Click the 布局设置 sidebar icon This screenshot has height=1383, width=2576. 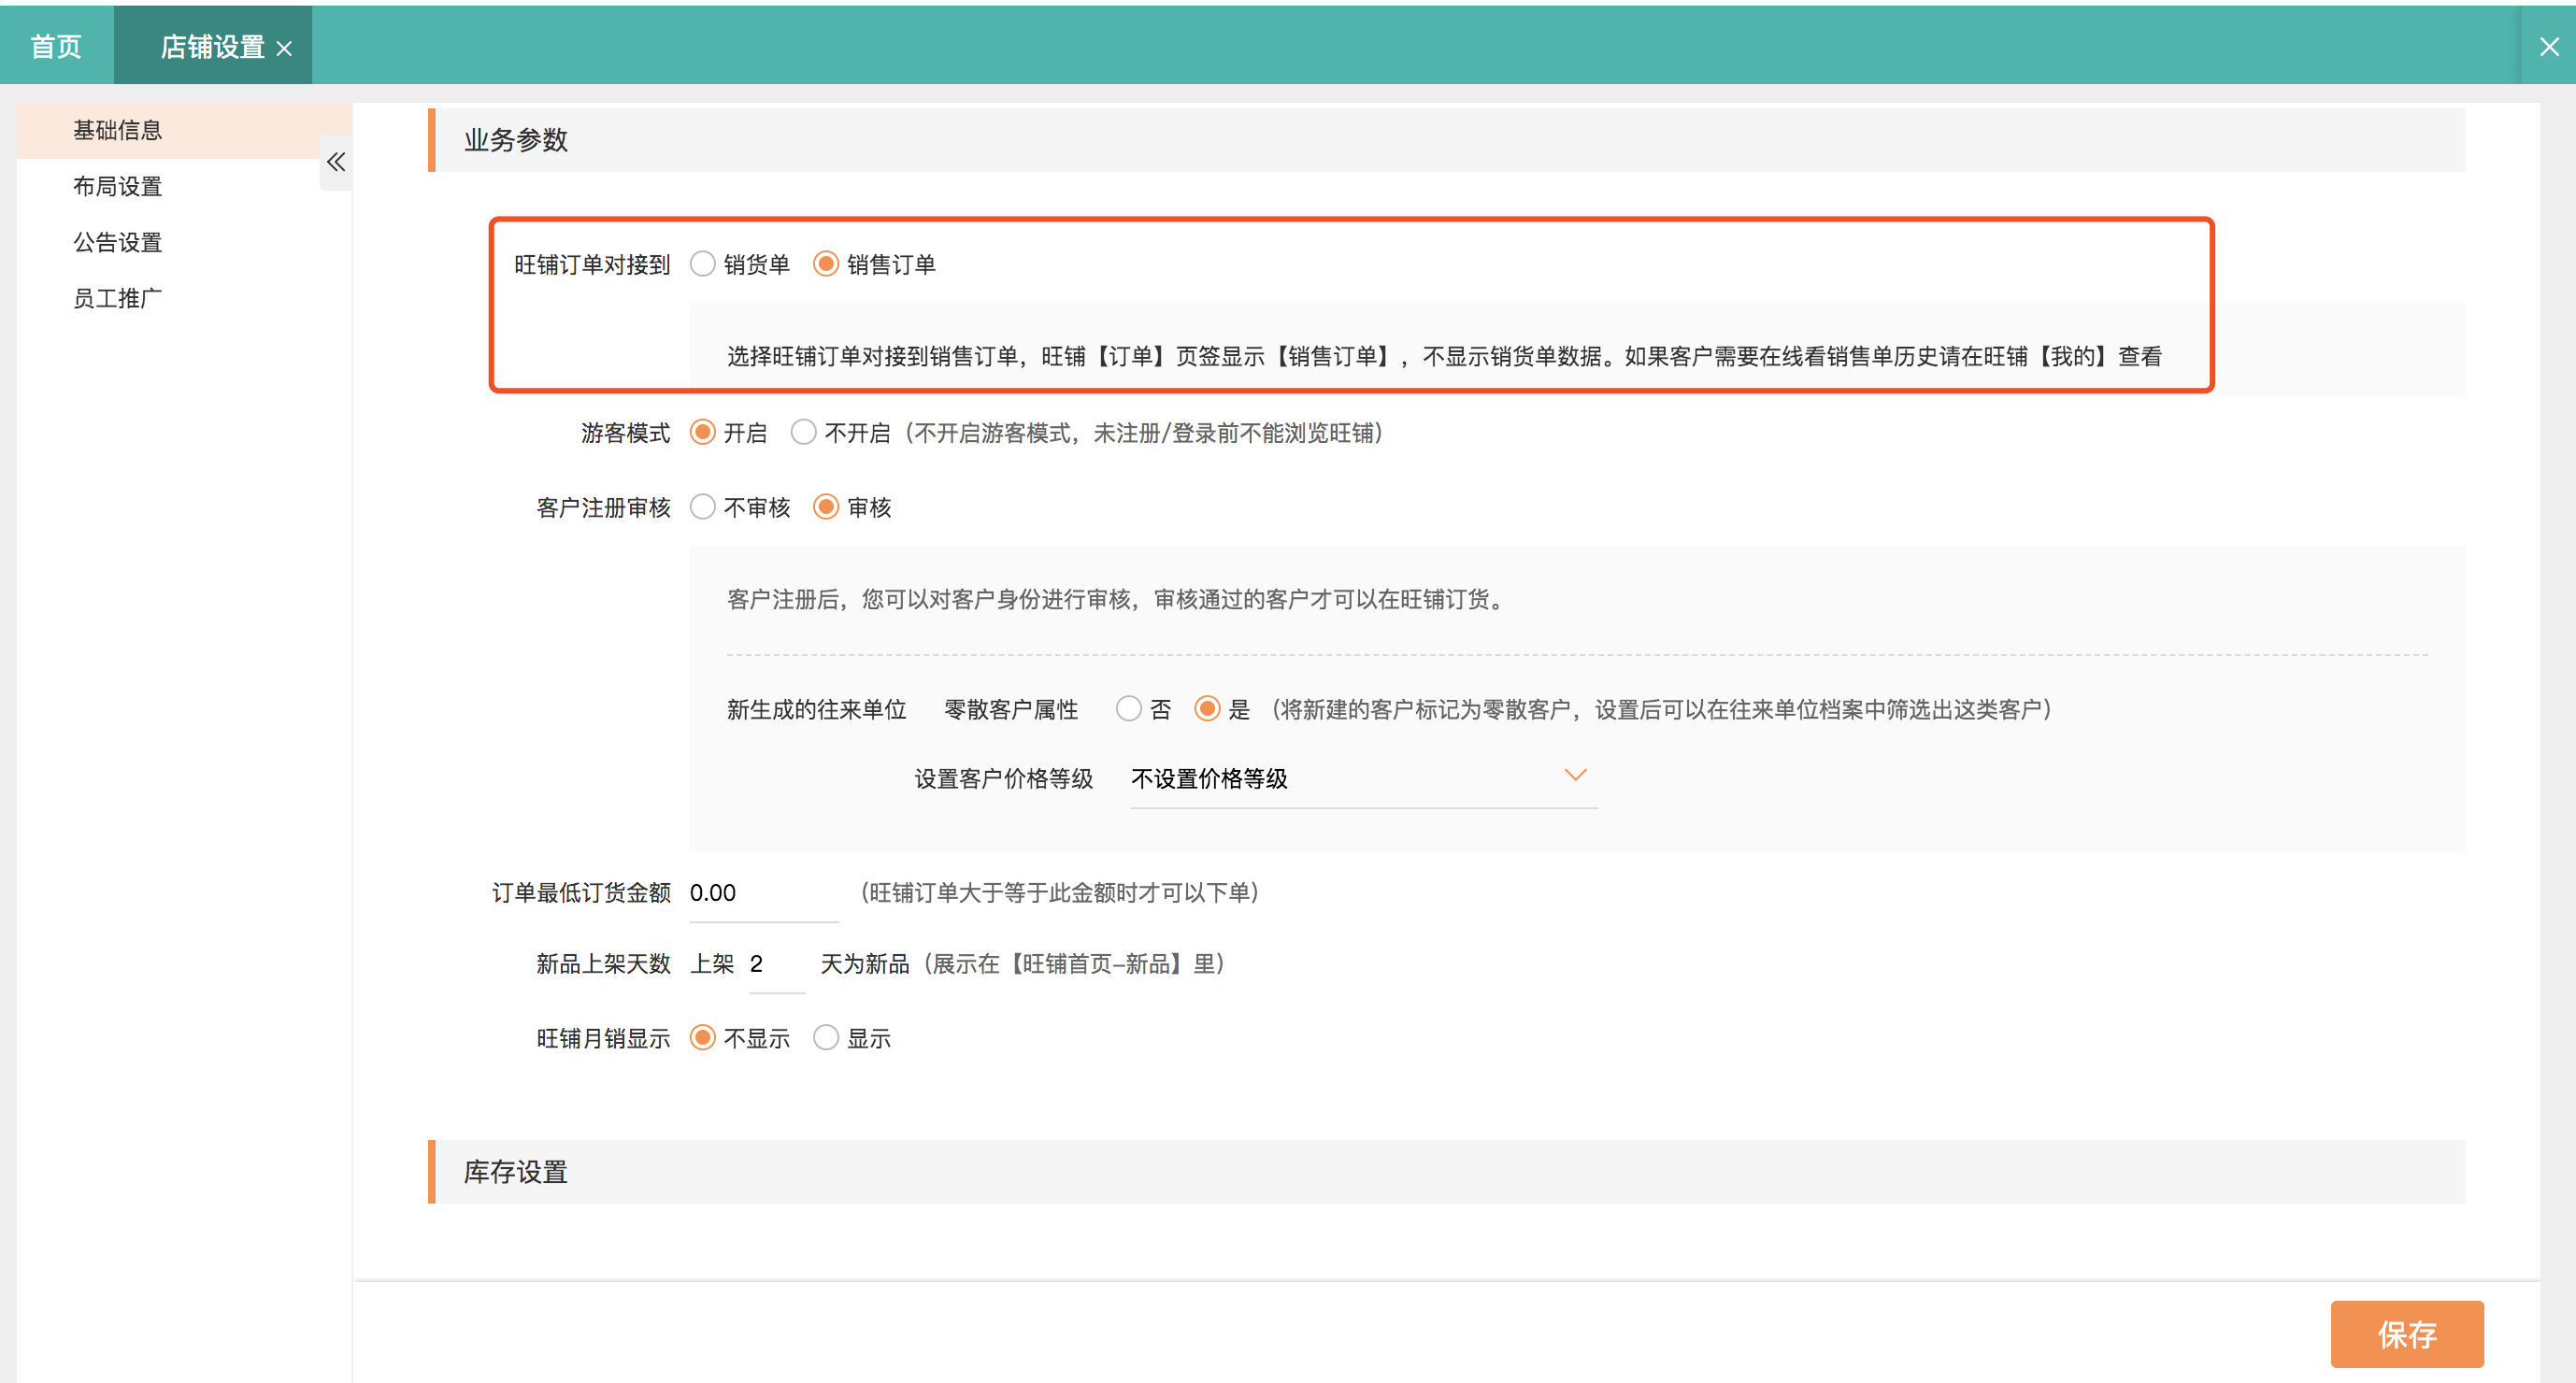pyautogui.click(x=120, y=186)
